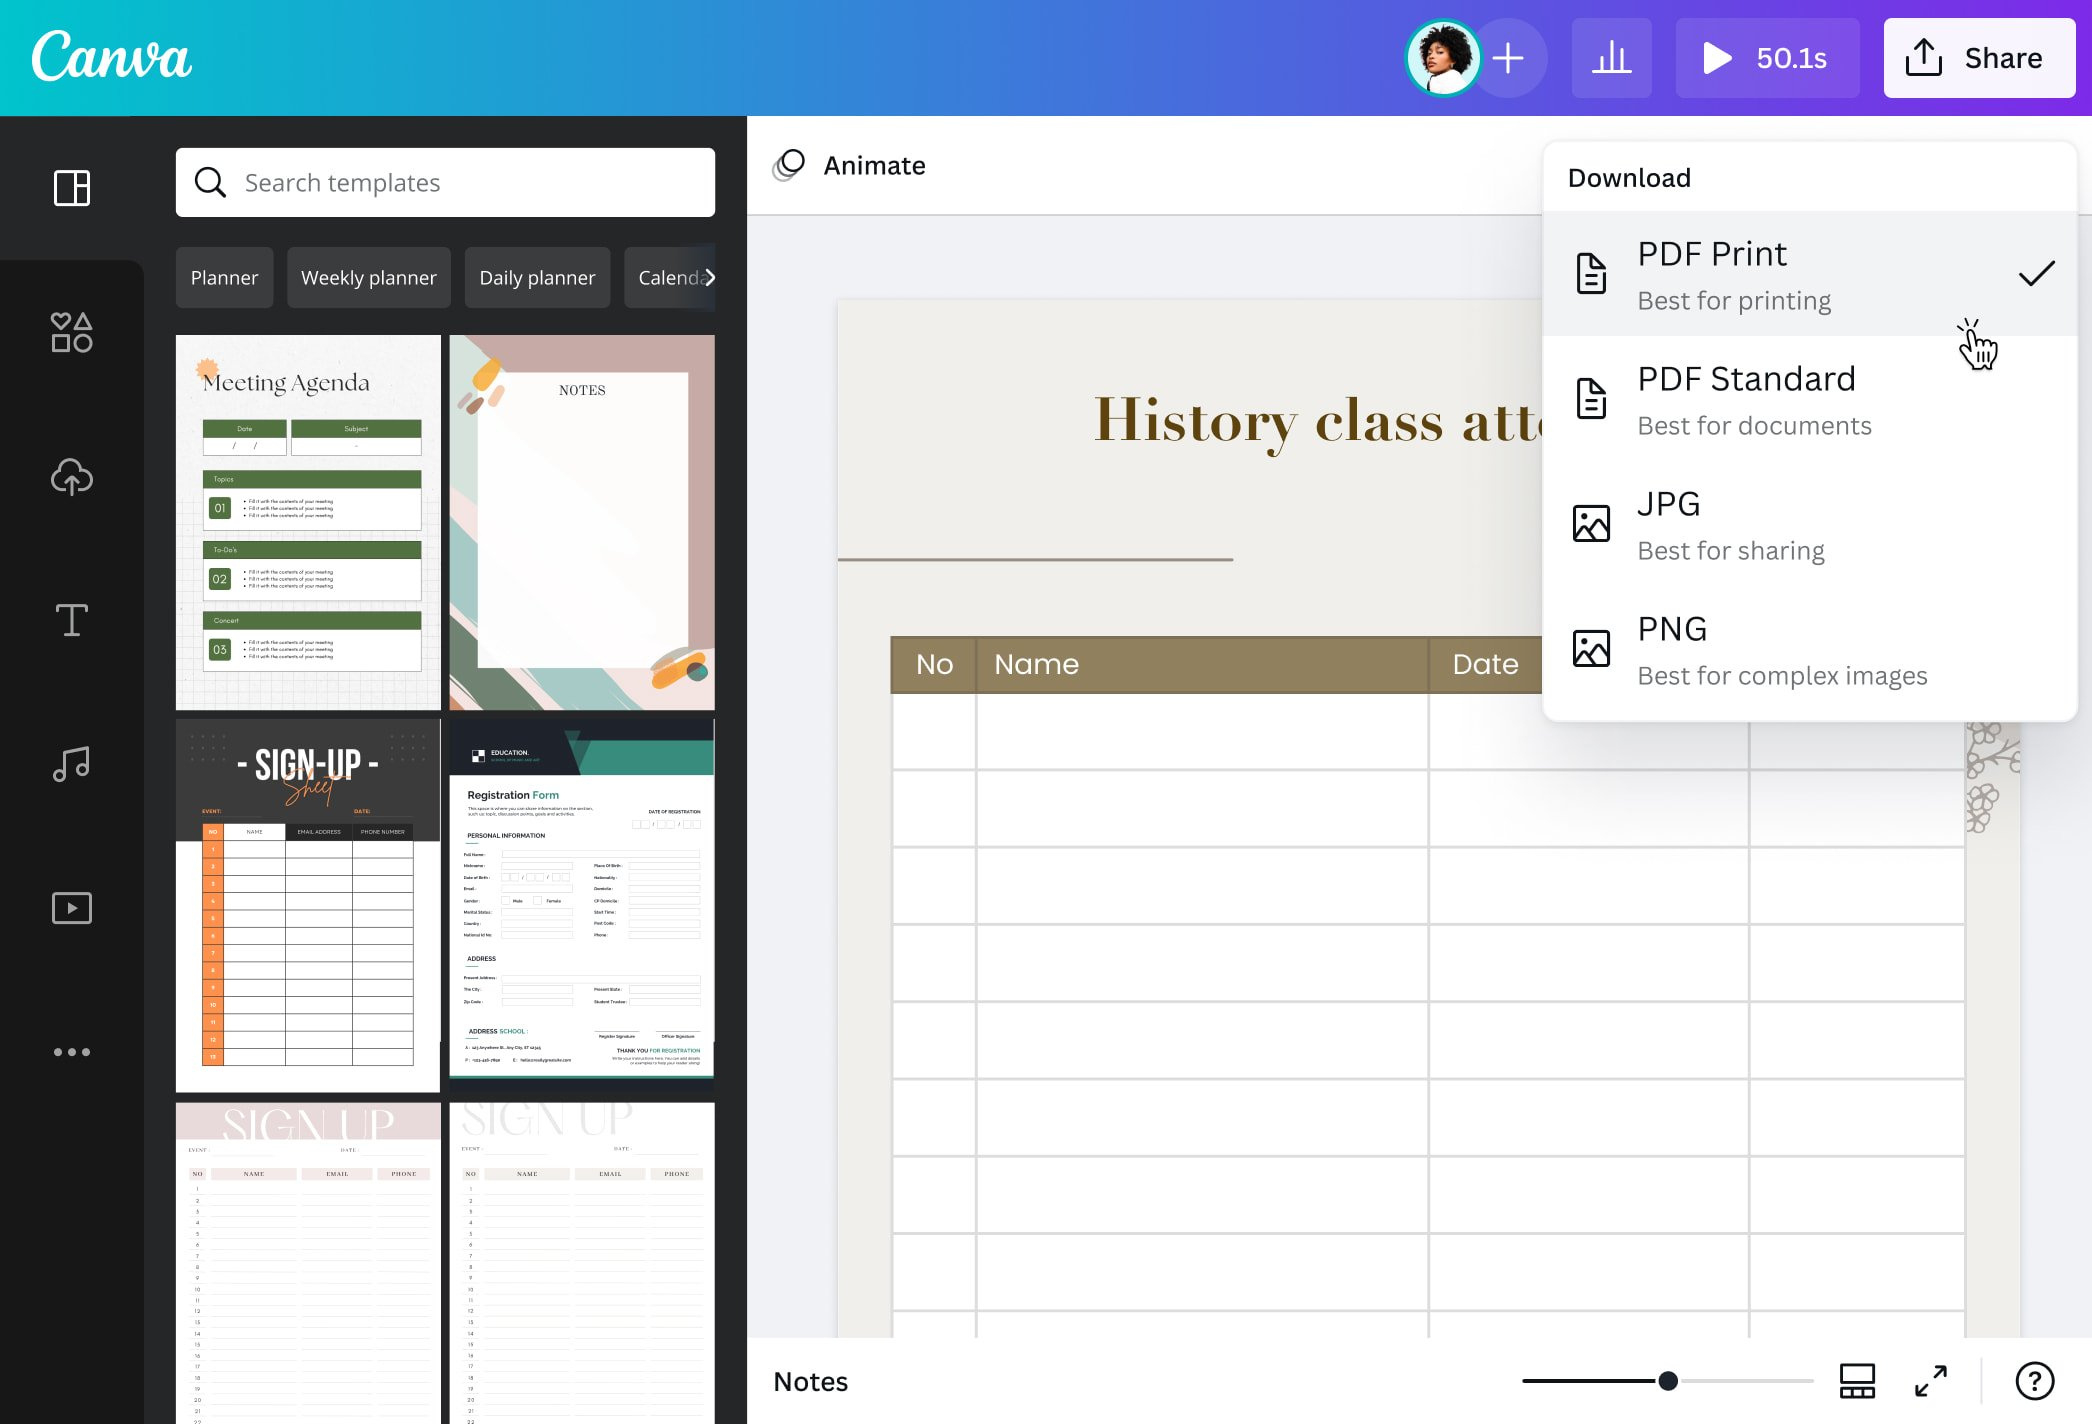Click the Animate button
The height and width of the screenshot is (1424, 2092).
coord(850,164)
